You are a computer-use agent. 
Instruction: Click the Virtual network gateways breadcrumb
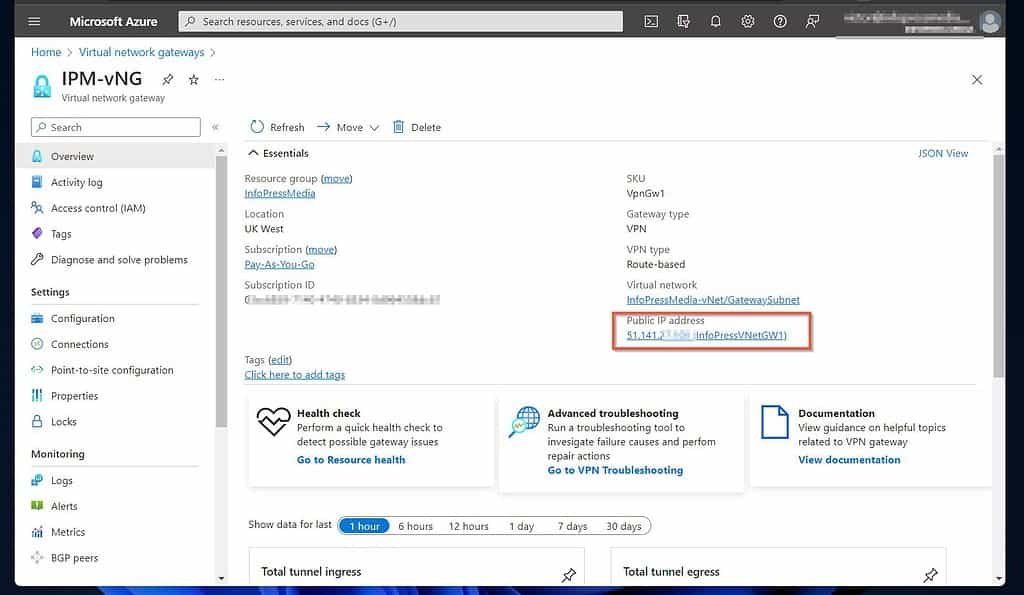[x=142, y=52]
